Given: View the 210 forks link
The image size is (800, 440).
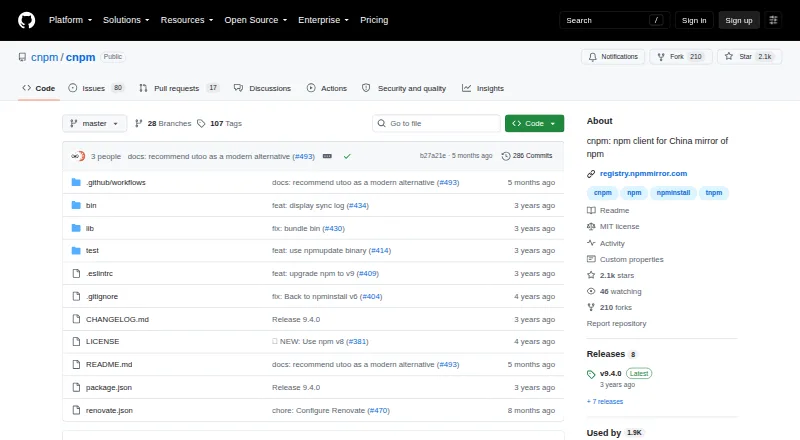Looking at the screenshot, I should (610, 307).
